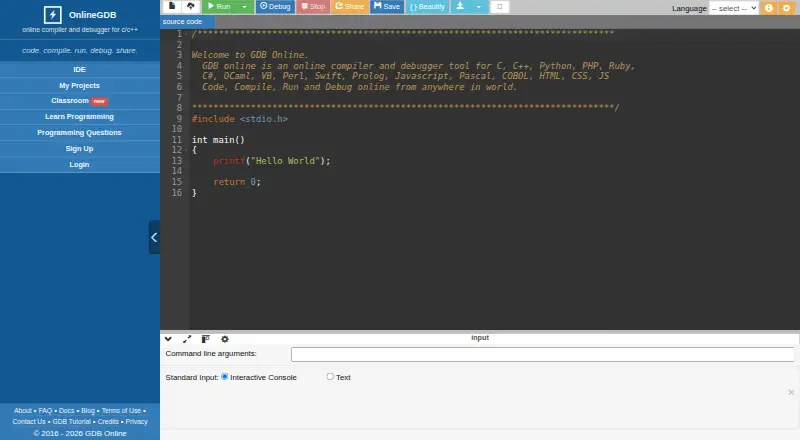Collapse the input panel with the down chevron
Image resolution: width=800 pixels, height=440 pixels.
pyautogui.click(x=168, y=339)
